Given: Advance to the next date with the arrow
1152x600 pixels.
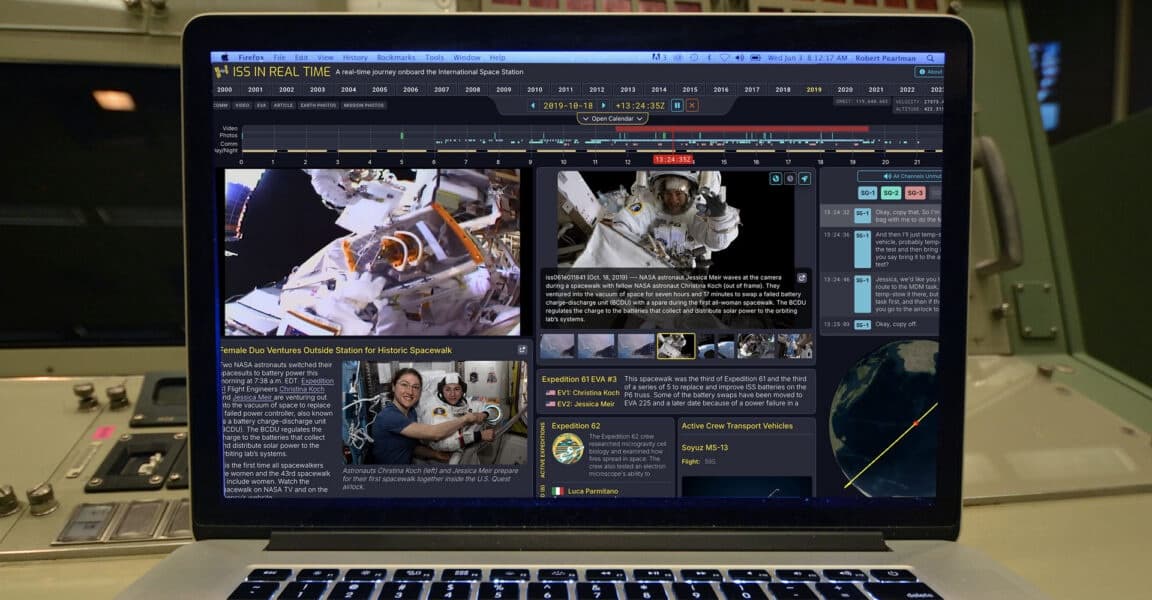Looking at the screenshot, I should 604,104.
